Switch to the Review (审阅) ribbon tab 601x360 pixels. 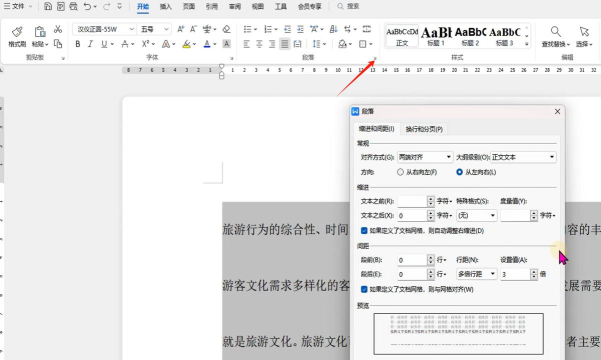235,7
